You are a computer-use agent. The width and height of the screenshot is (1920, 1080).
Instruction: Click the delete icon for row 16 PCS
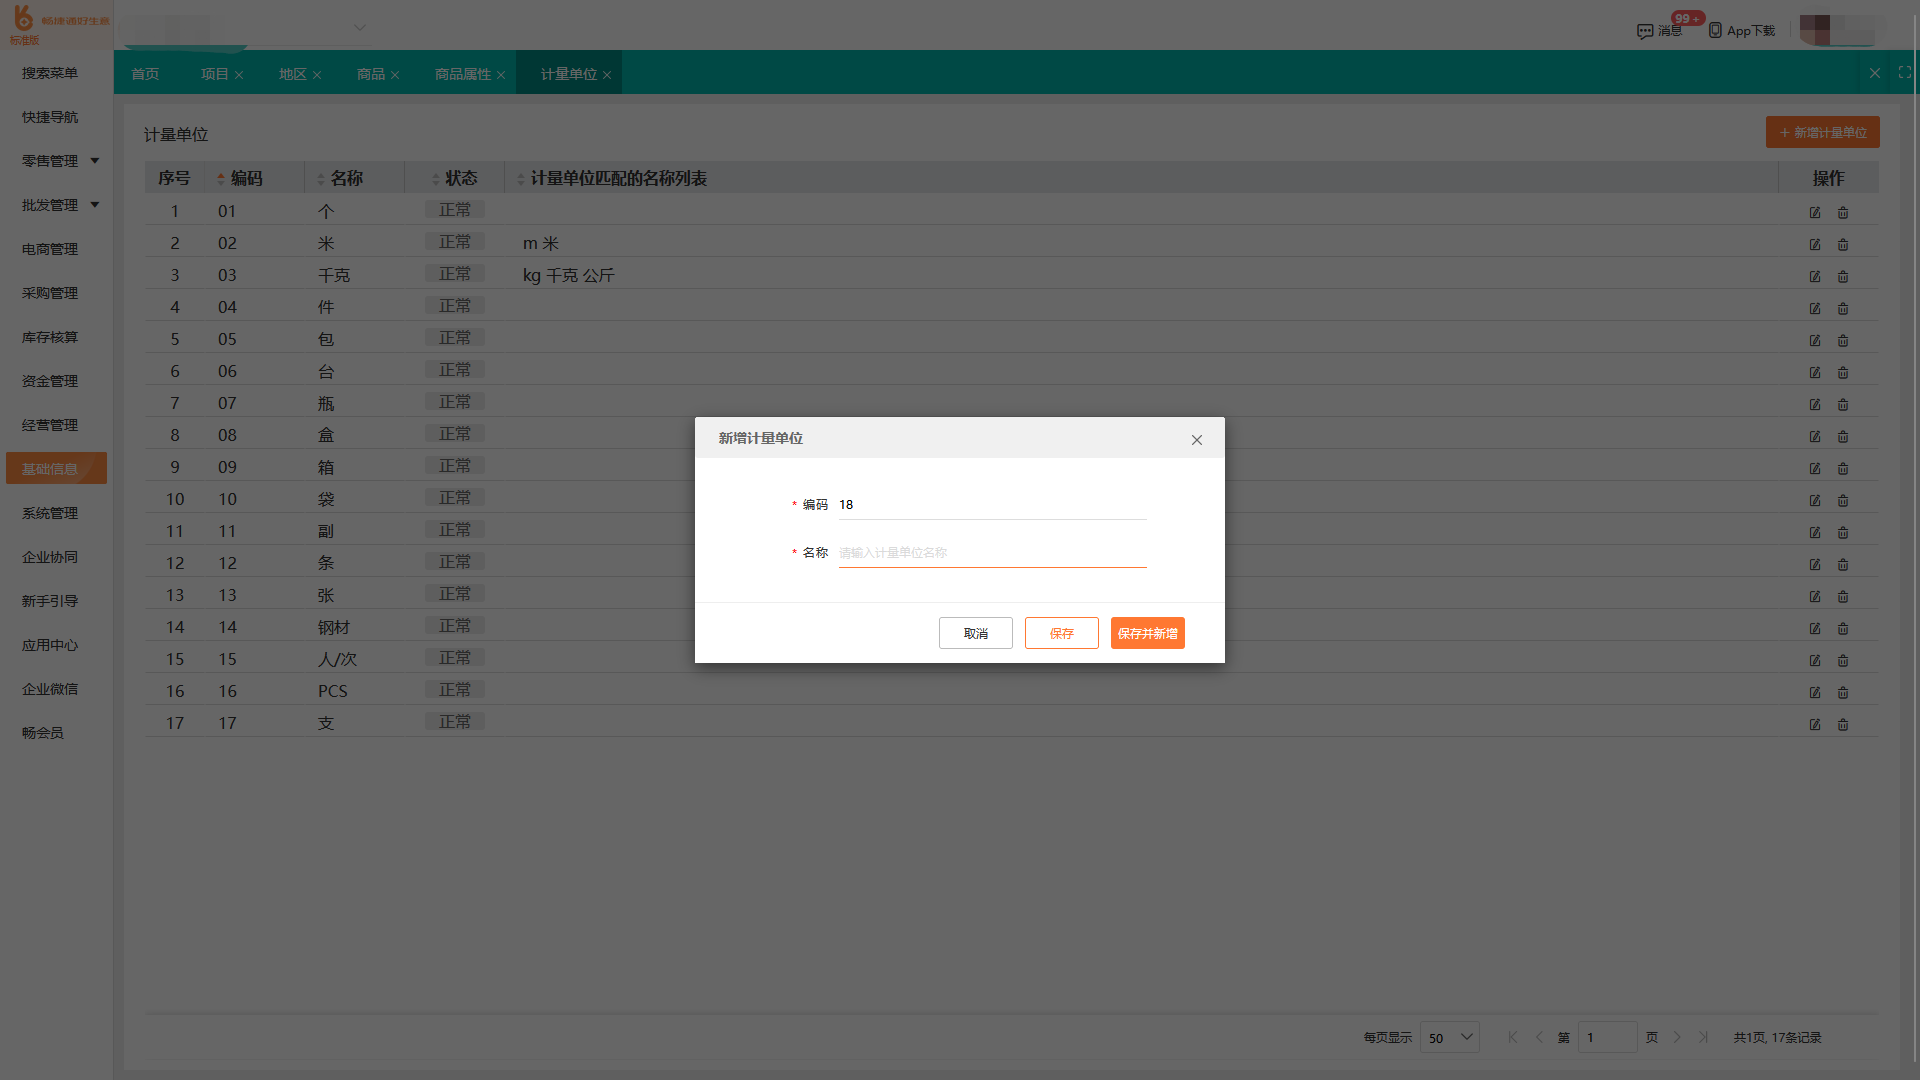(x=1844, y=692)
